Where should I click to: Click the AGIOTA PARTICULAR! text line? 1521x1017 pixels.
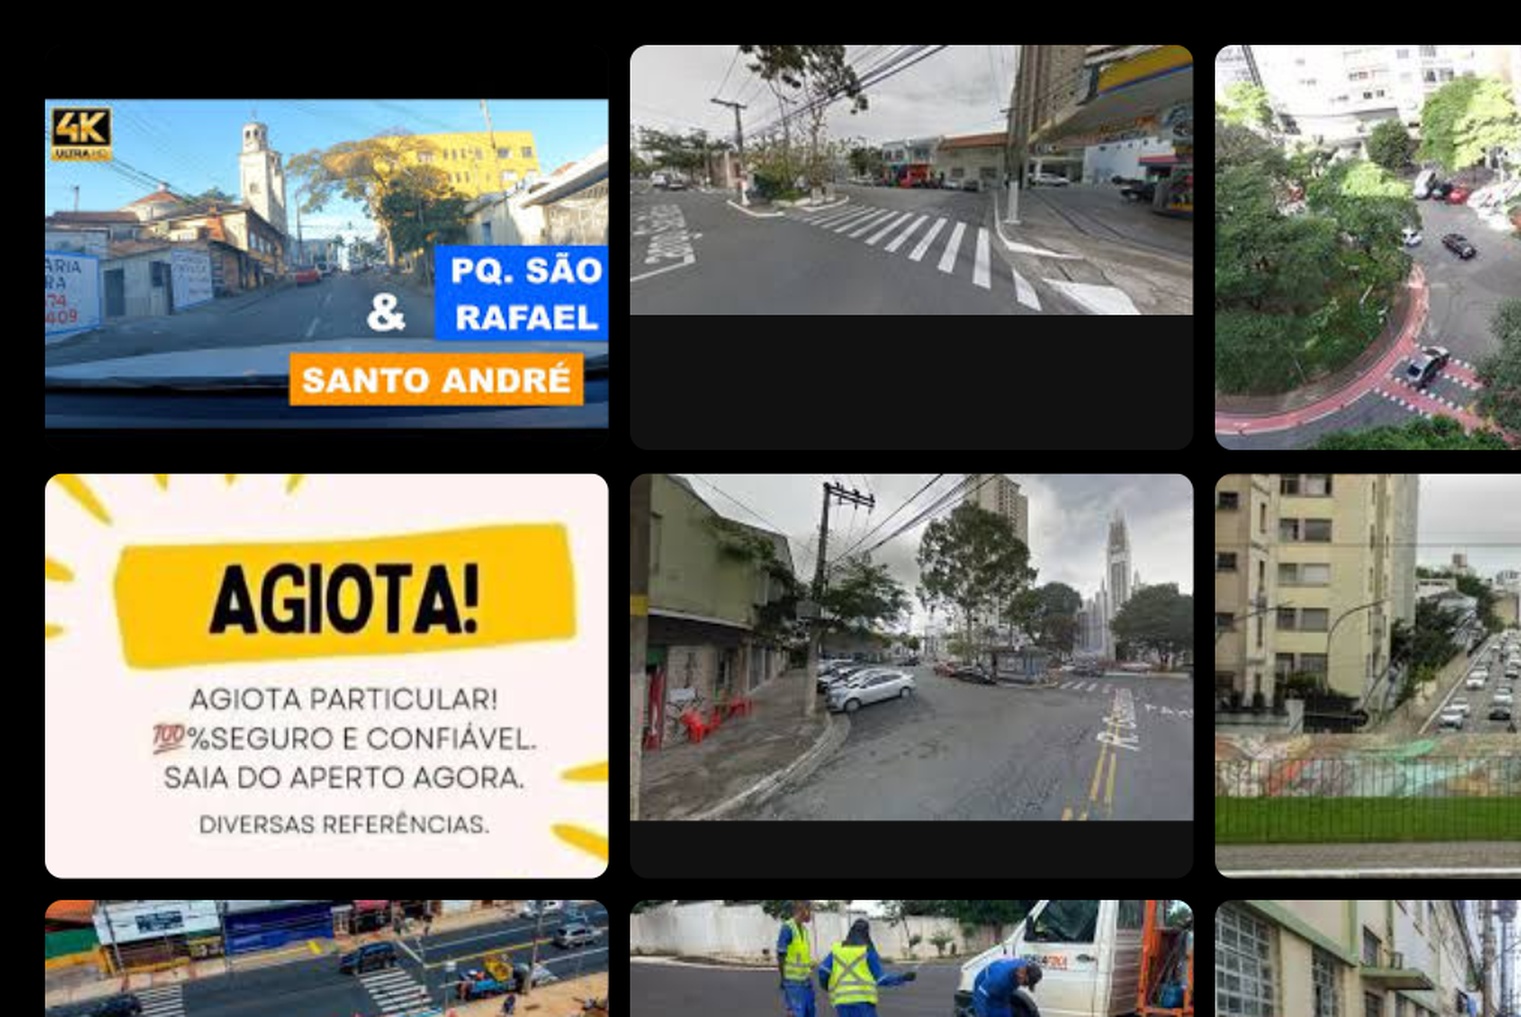[x=343, y=699]
